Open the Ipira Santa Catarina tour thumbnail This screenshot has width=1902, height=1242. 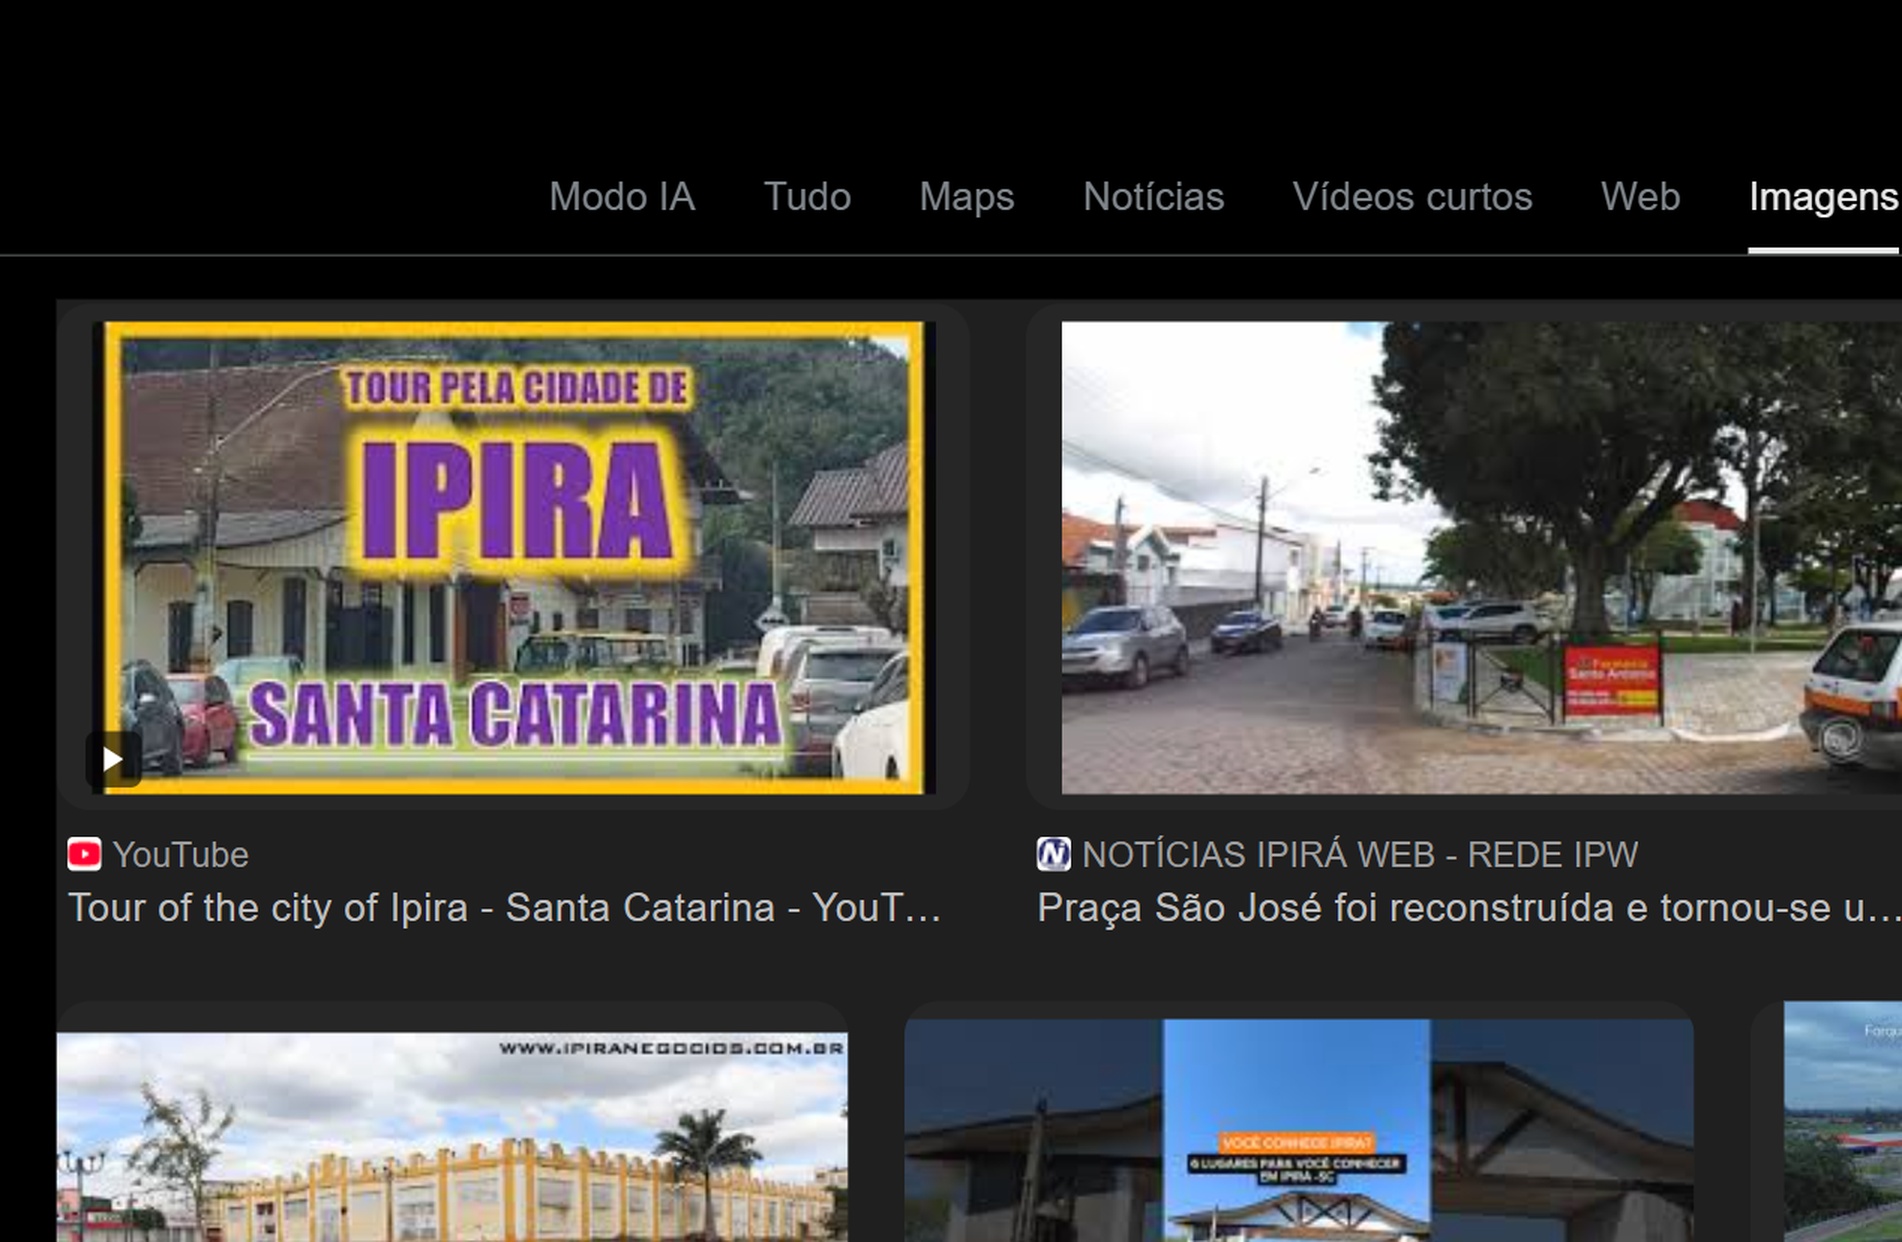(x=513, y=557)
